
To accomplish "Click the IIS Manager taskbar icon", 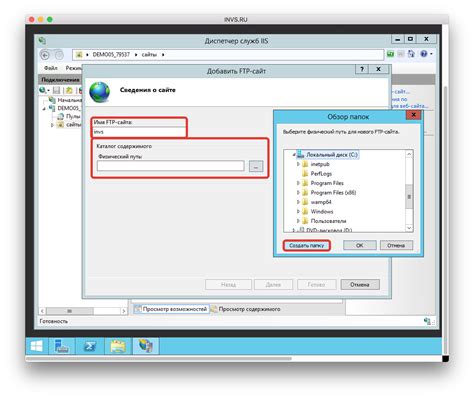I will (146, 346).
